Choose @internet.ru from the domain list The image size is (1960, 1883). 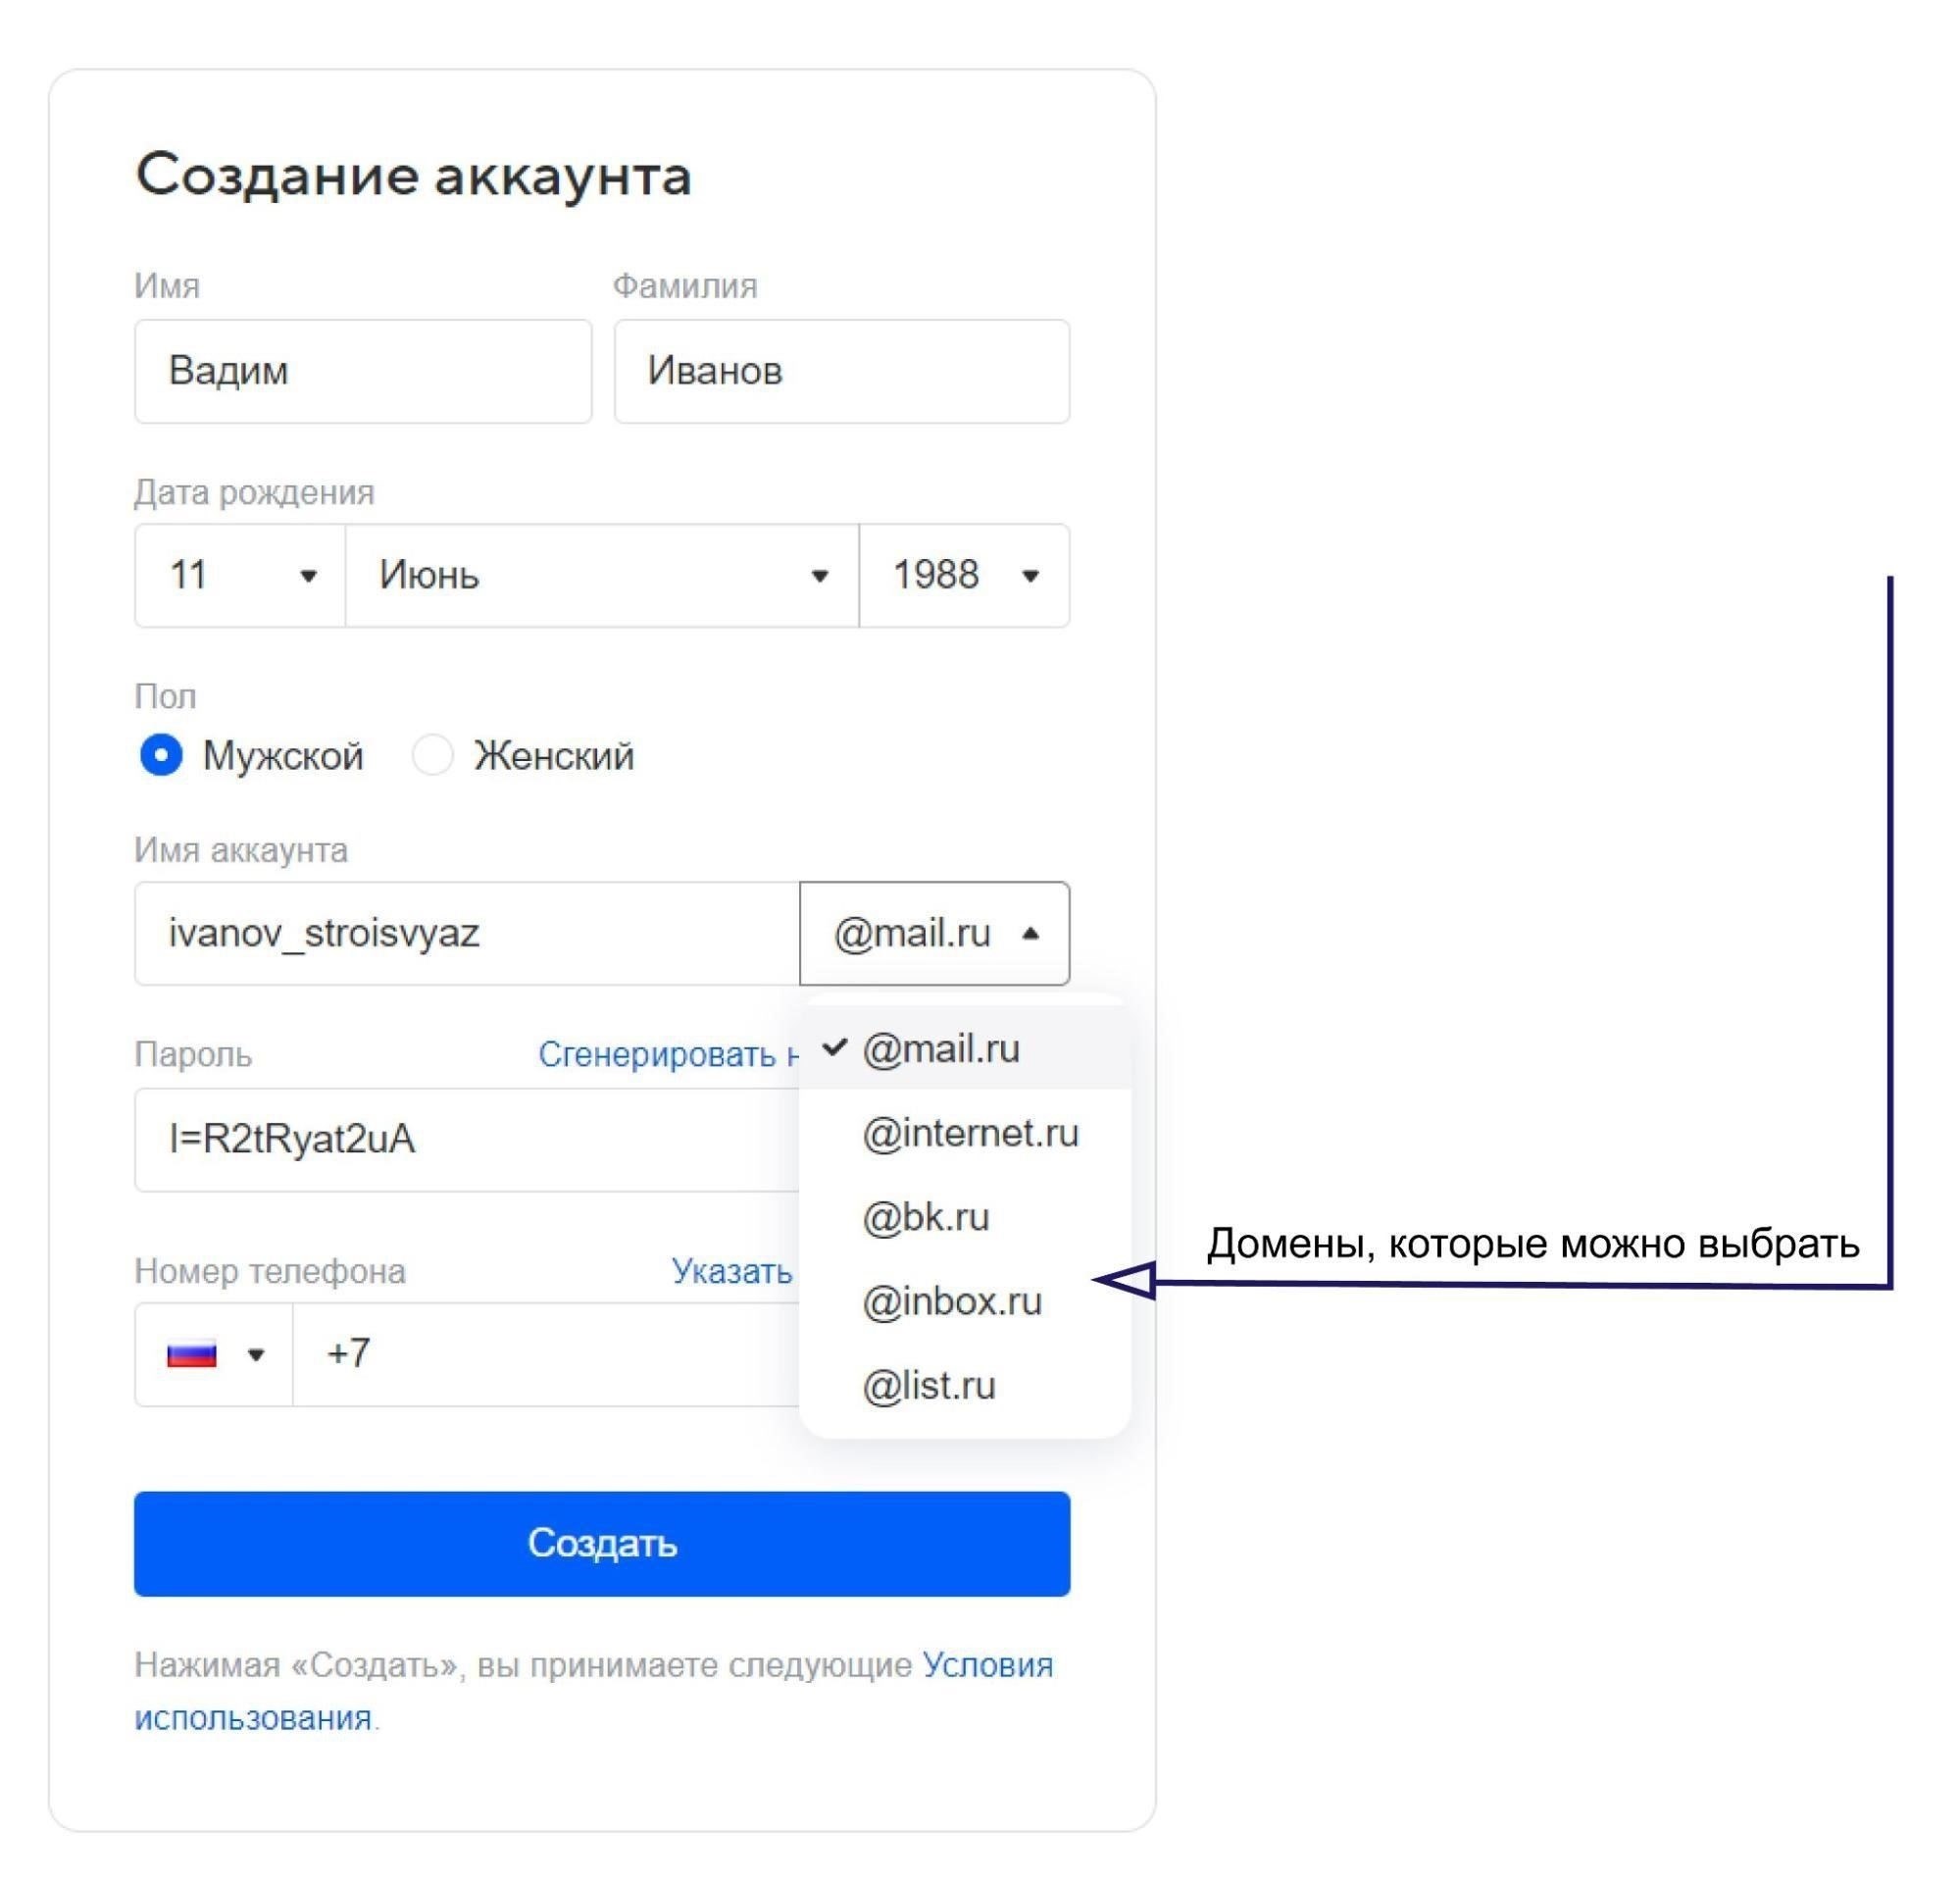pyautogui.click(x=969, y=1133)
